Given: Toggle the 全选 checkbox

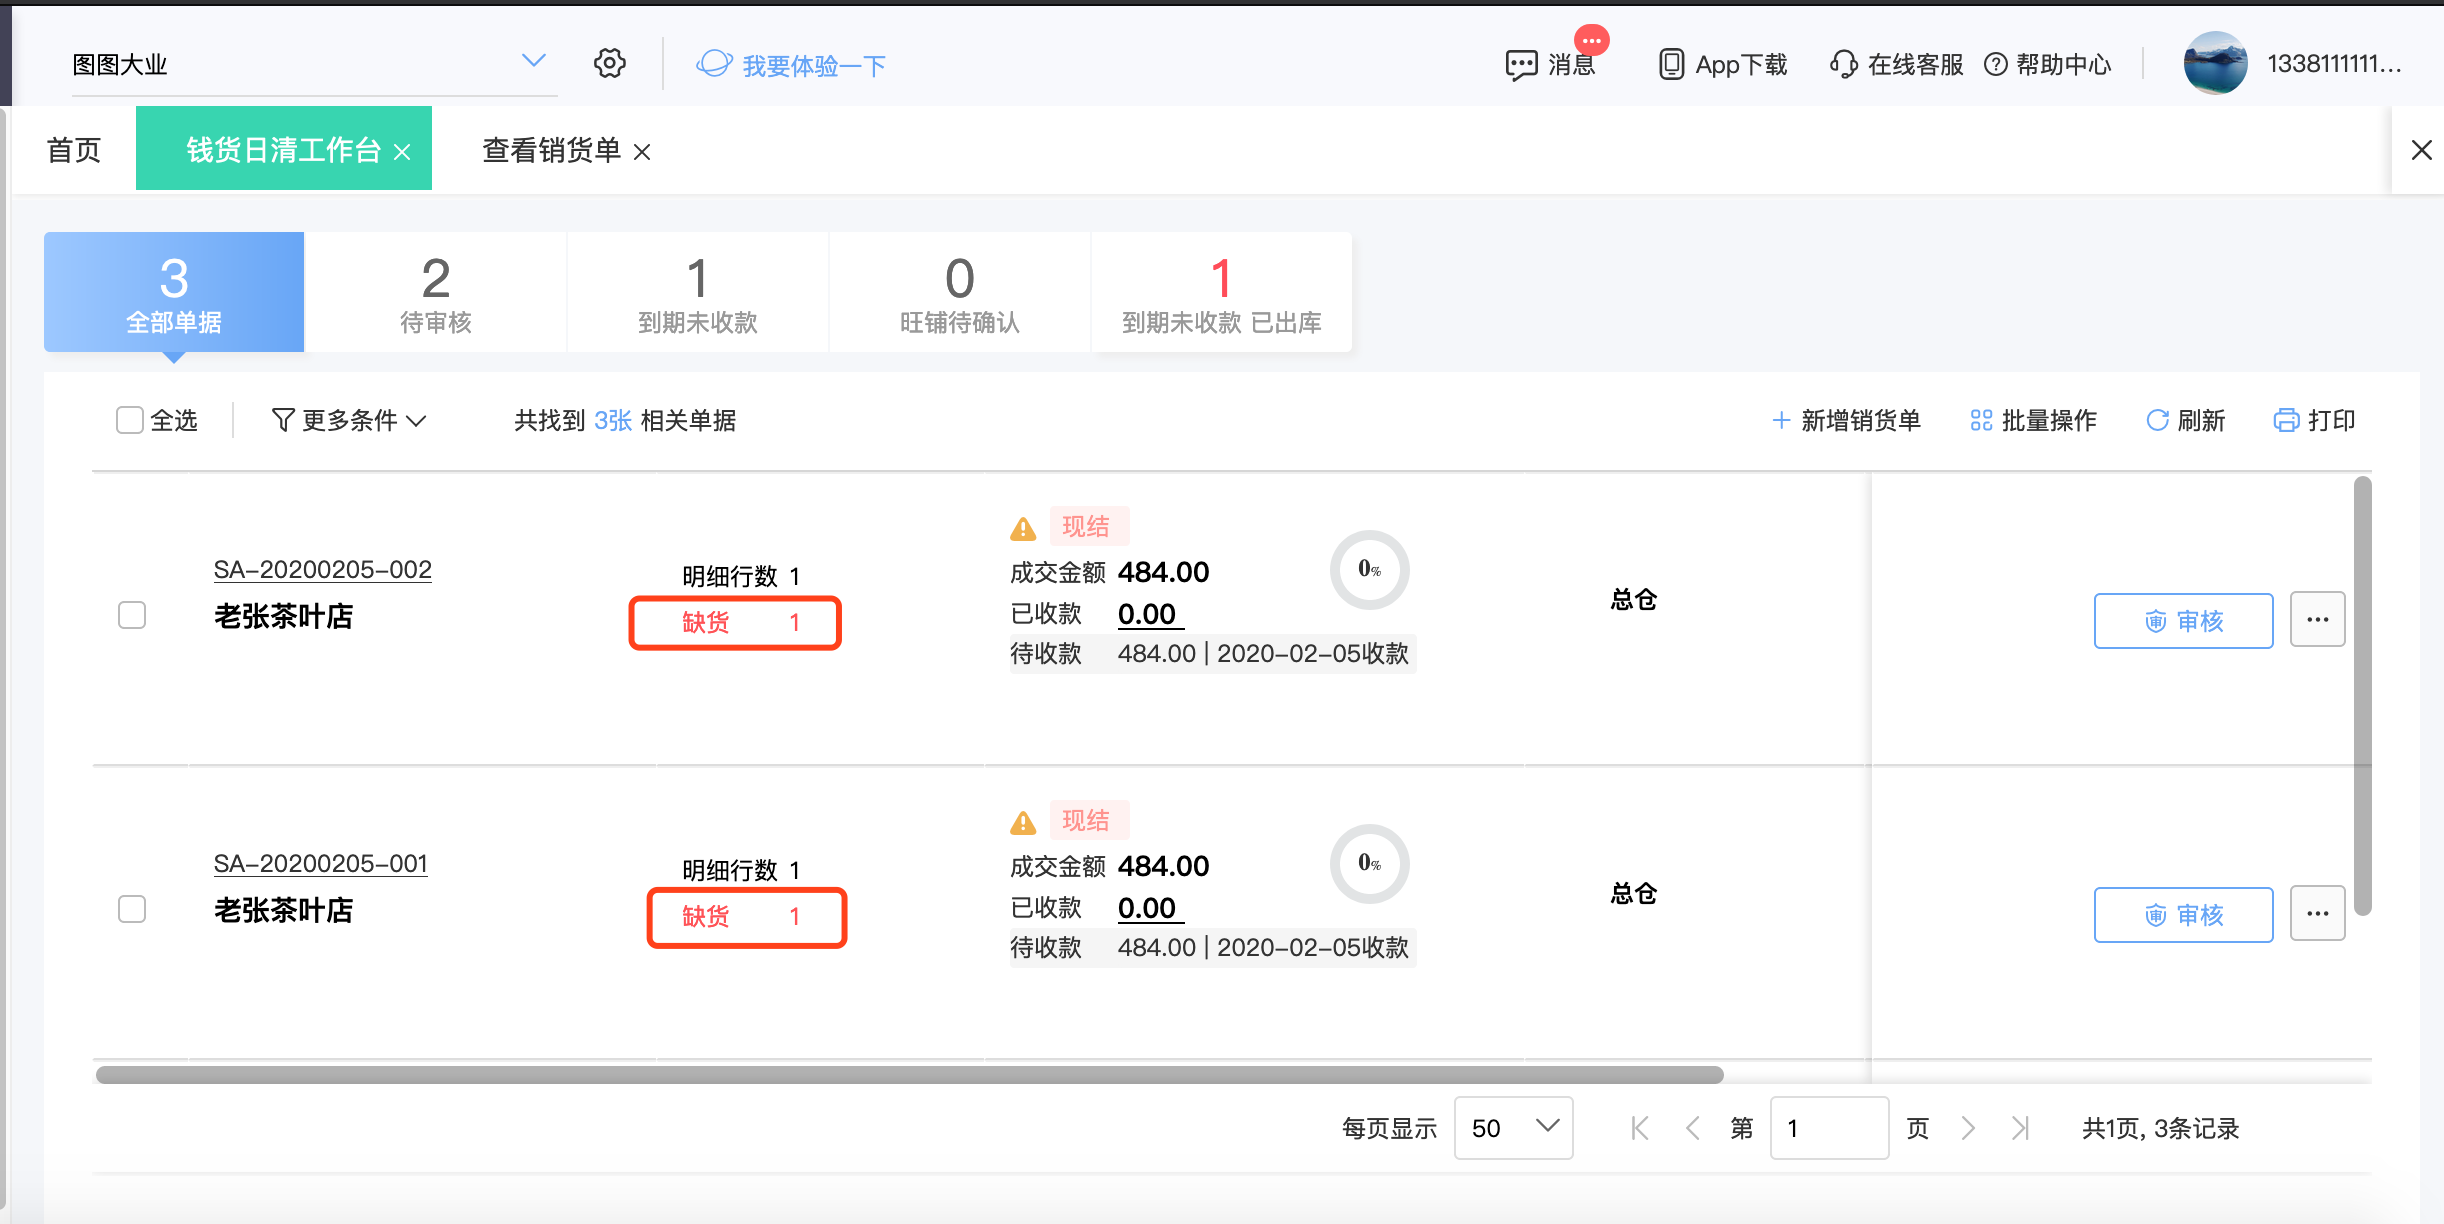Looking at the screenshot, I should [130, 418].
